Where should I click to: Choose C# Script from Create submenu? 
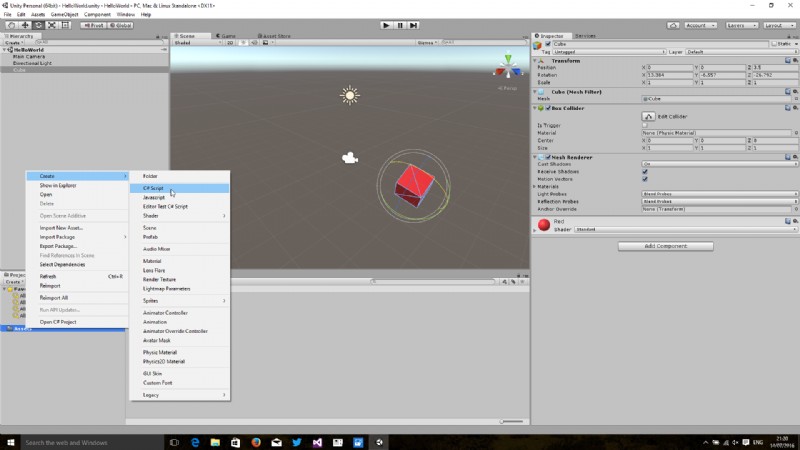[x=154, y=187]
